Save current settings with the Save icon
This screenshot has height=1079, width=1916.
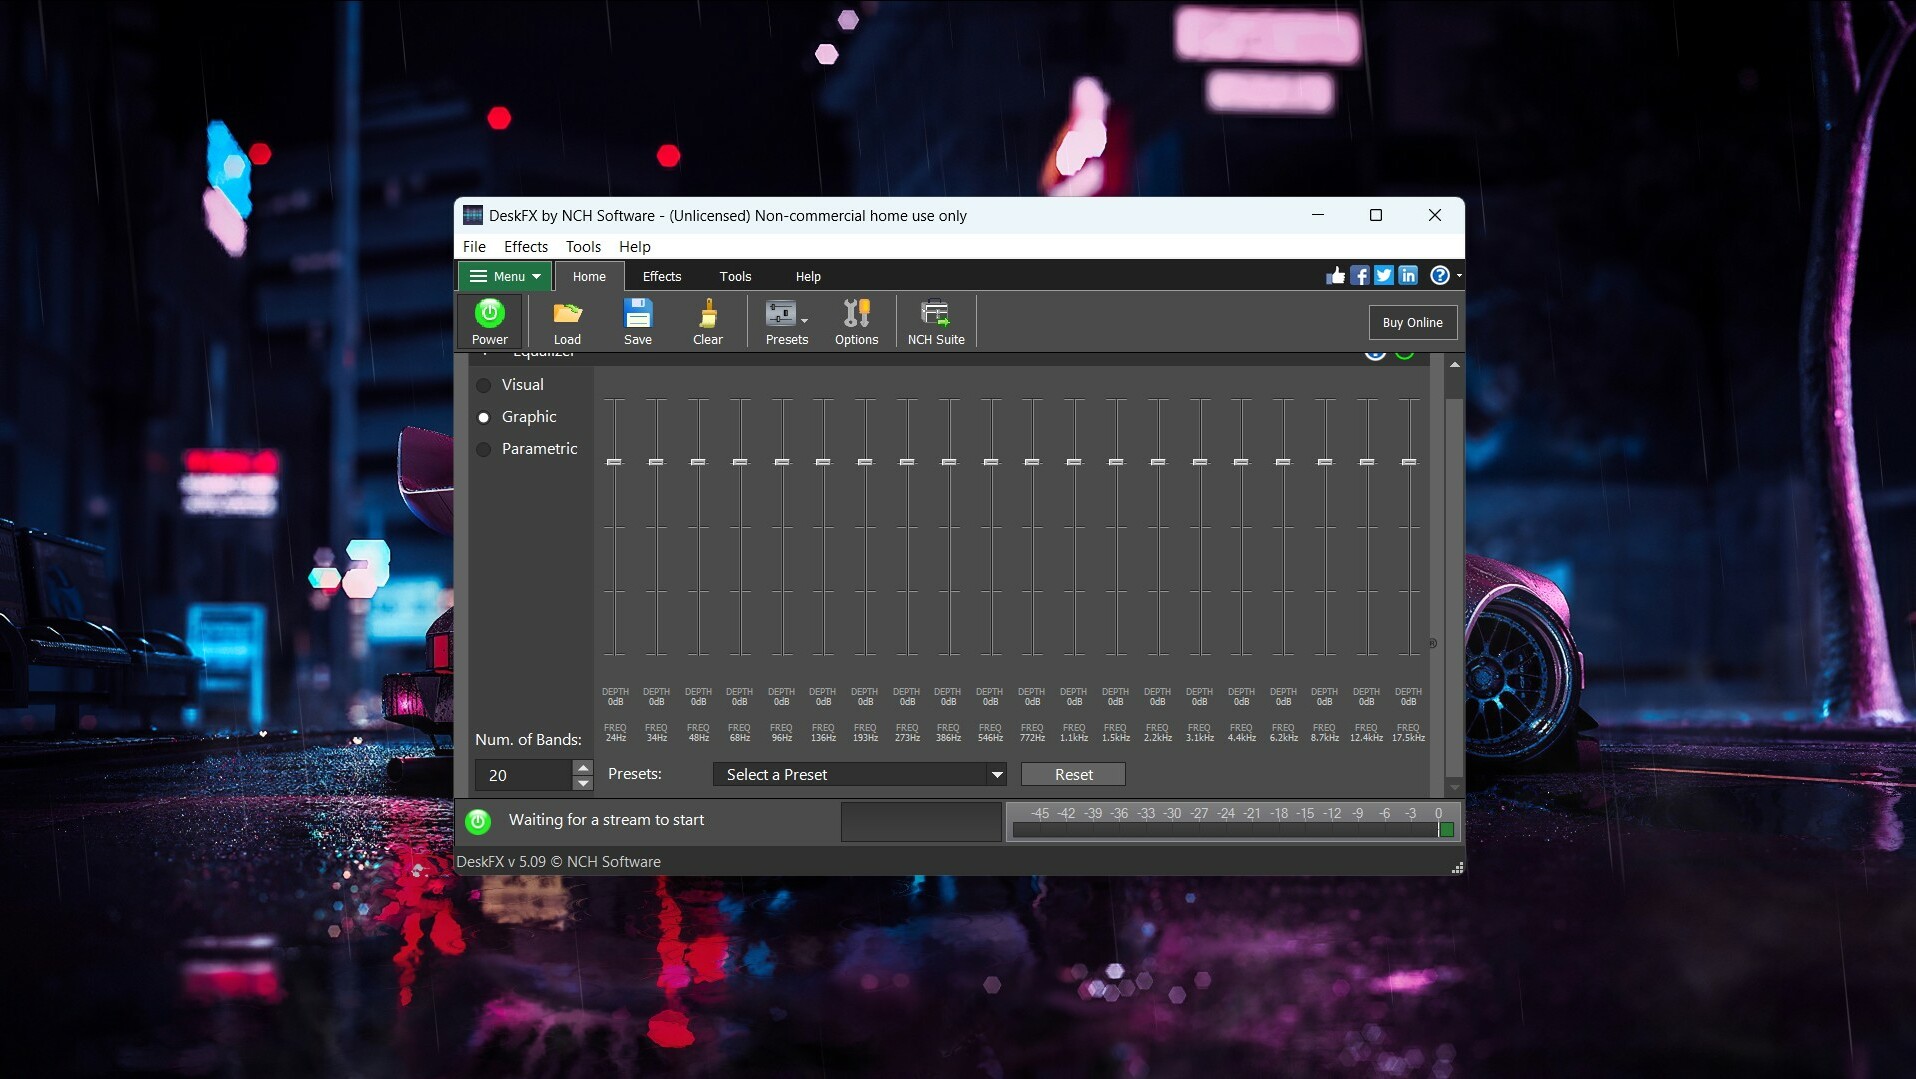(x=638, y=320)
